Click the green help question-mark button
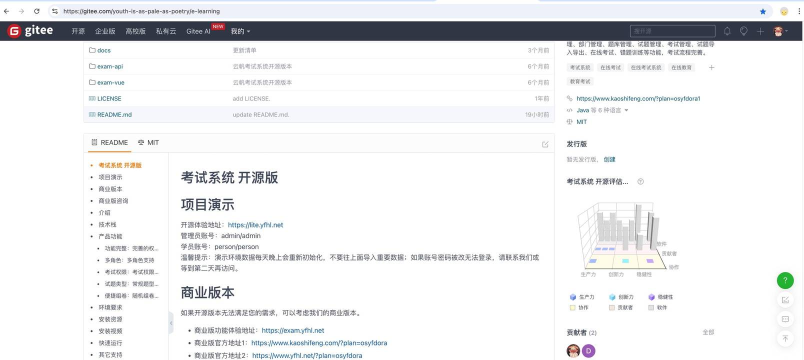This screenshot has height=360, width=804. coord(785,281)
